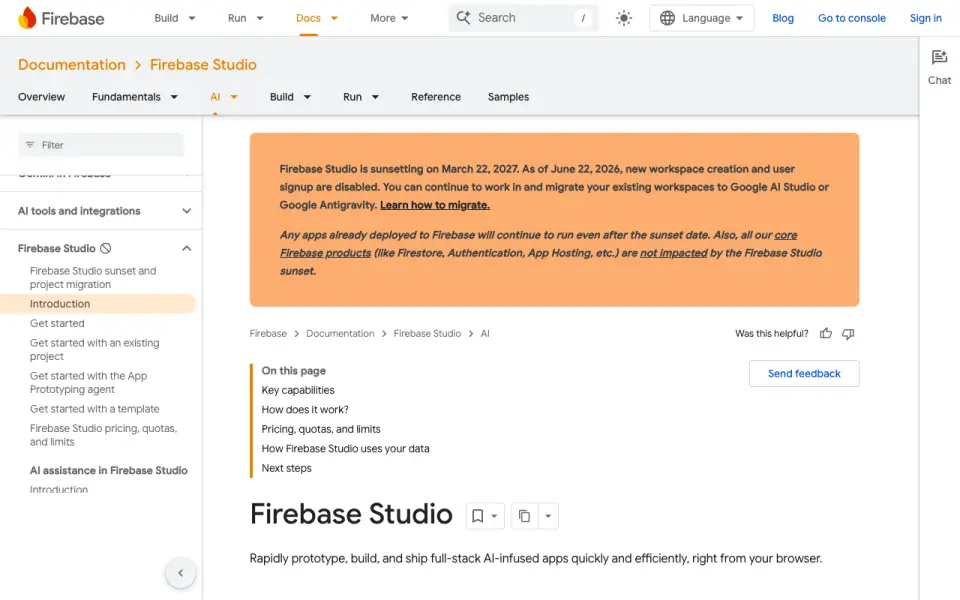This screenshot has height=600, width=960.
Task: Jump to How does it work? section
Action: point(305,410)
